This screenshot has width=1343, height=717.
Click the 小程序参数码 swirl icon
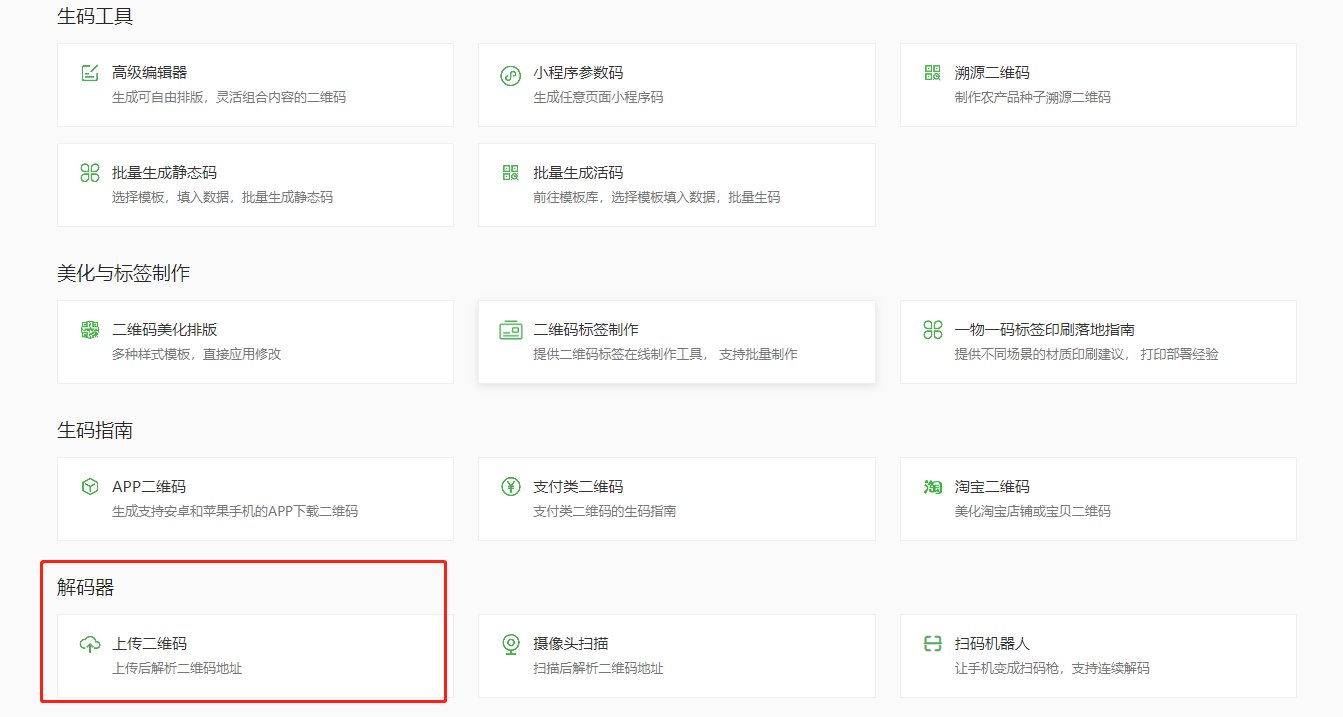coord(511,73)
